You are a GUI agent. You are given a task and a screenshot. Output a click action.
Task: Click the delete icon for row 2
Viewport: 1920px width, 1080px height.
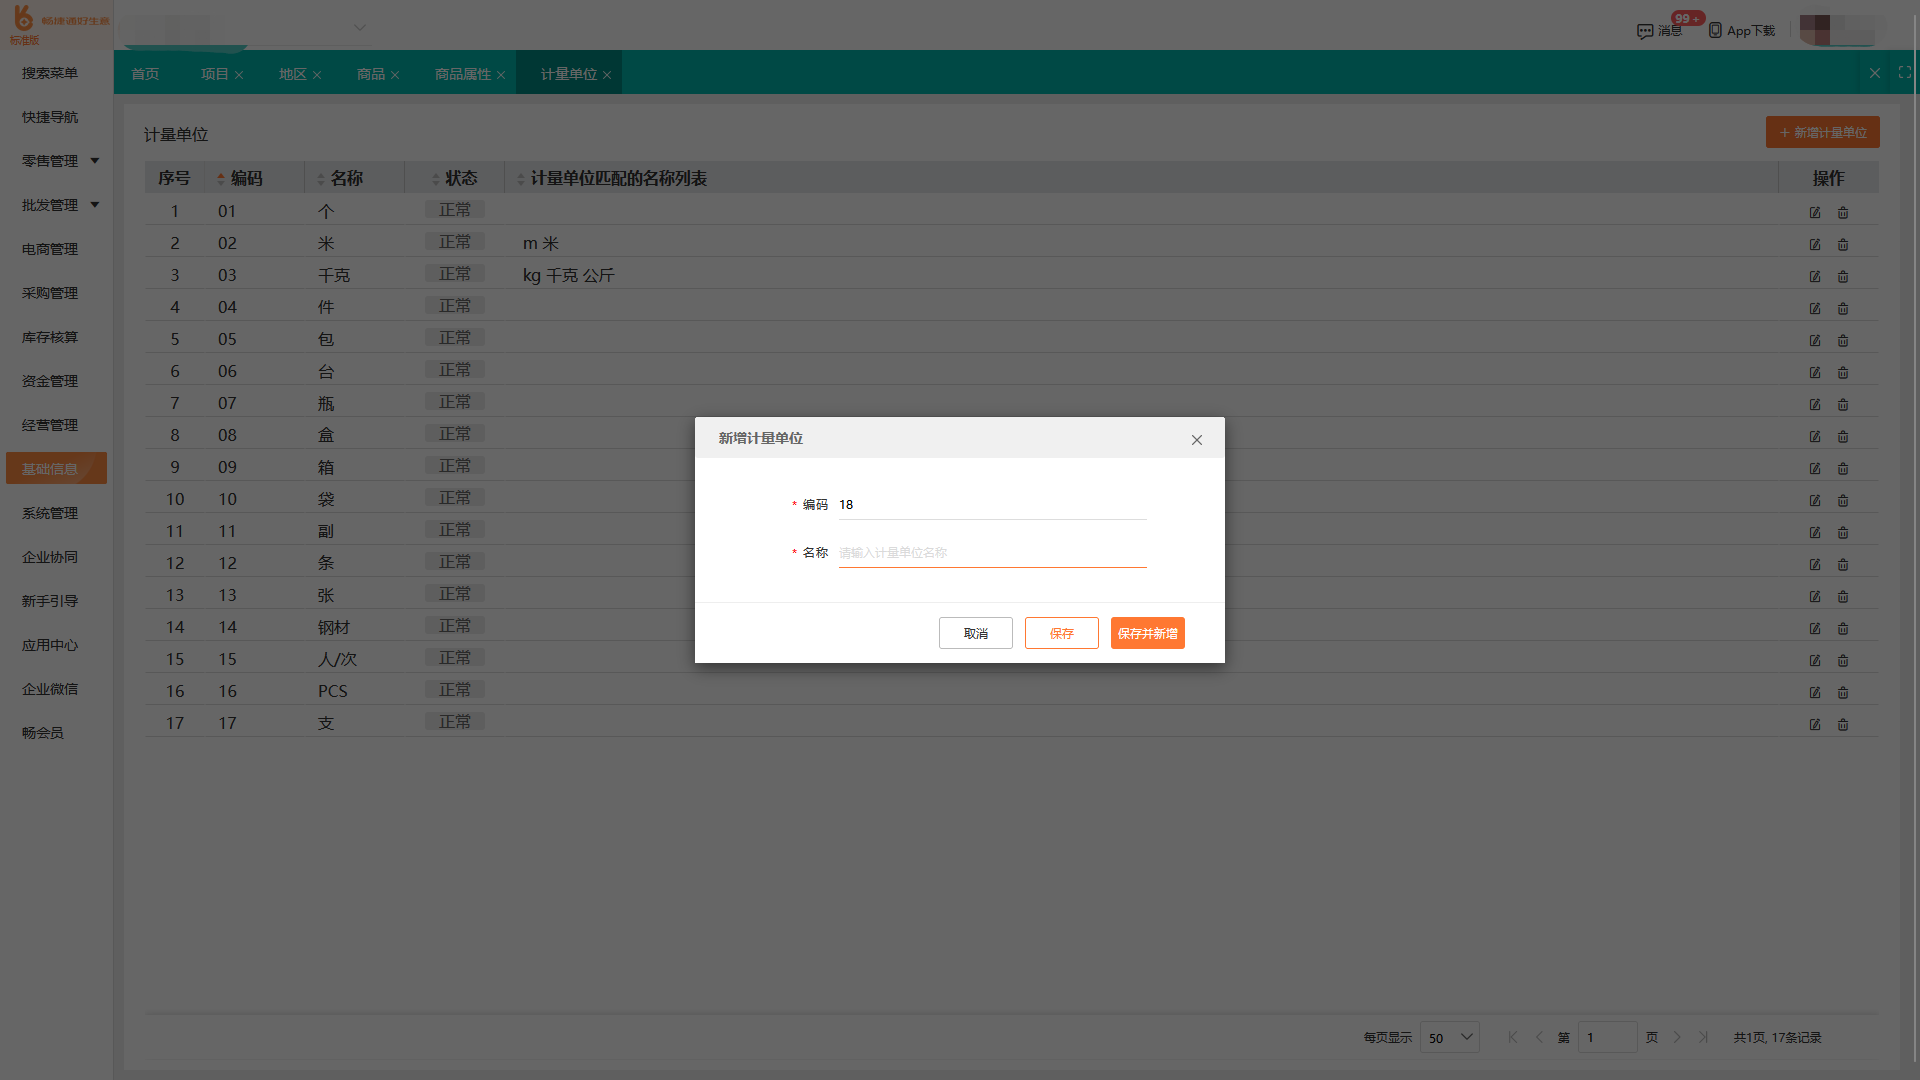click(x=1844, y=244)
